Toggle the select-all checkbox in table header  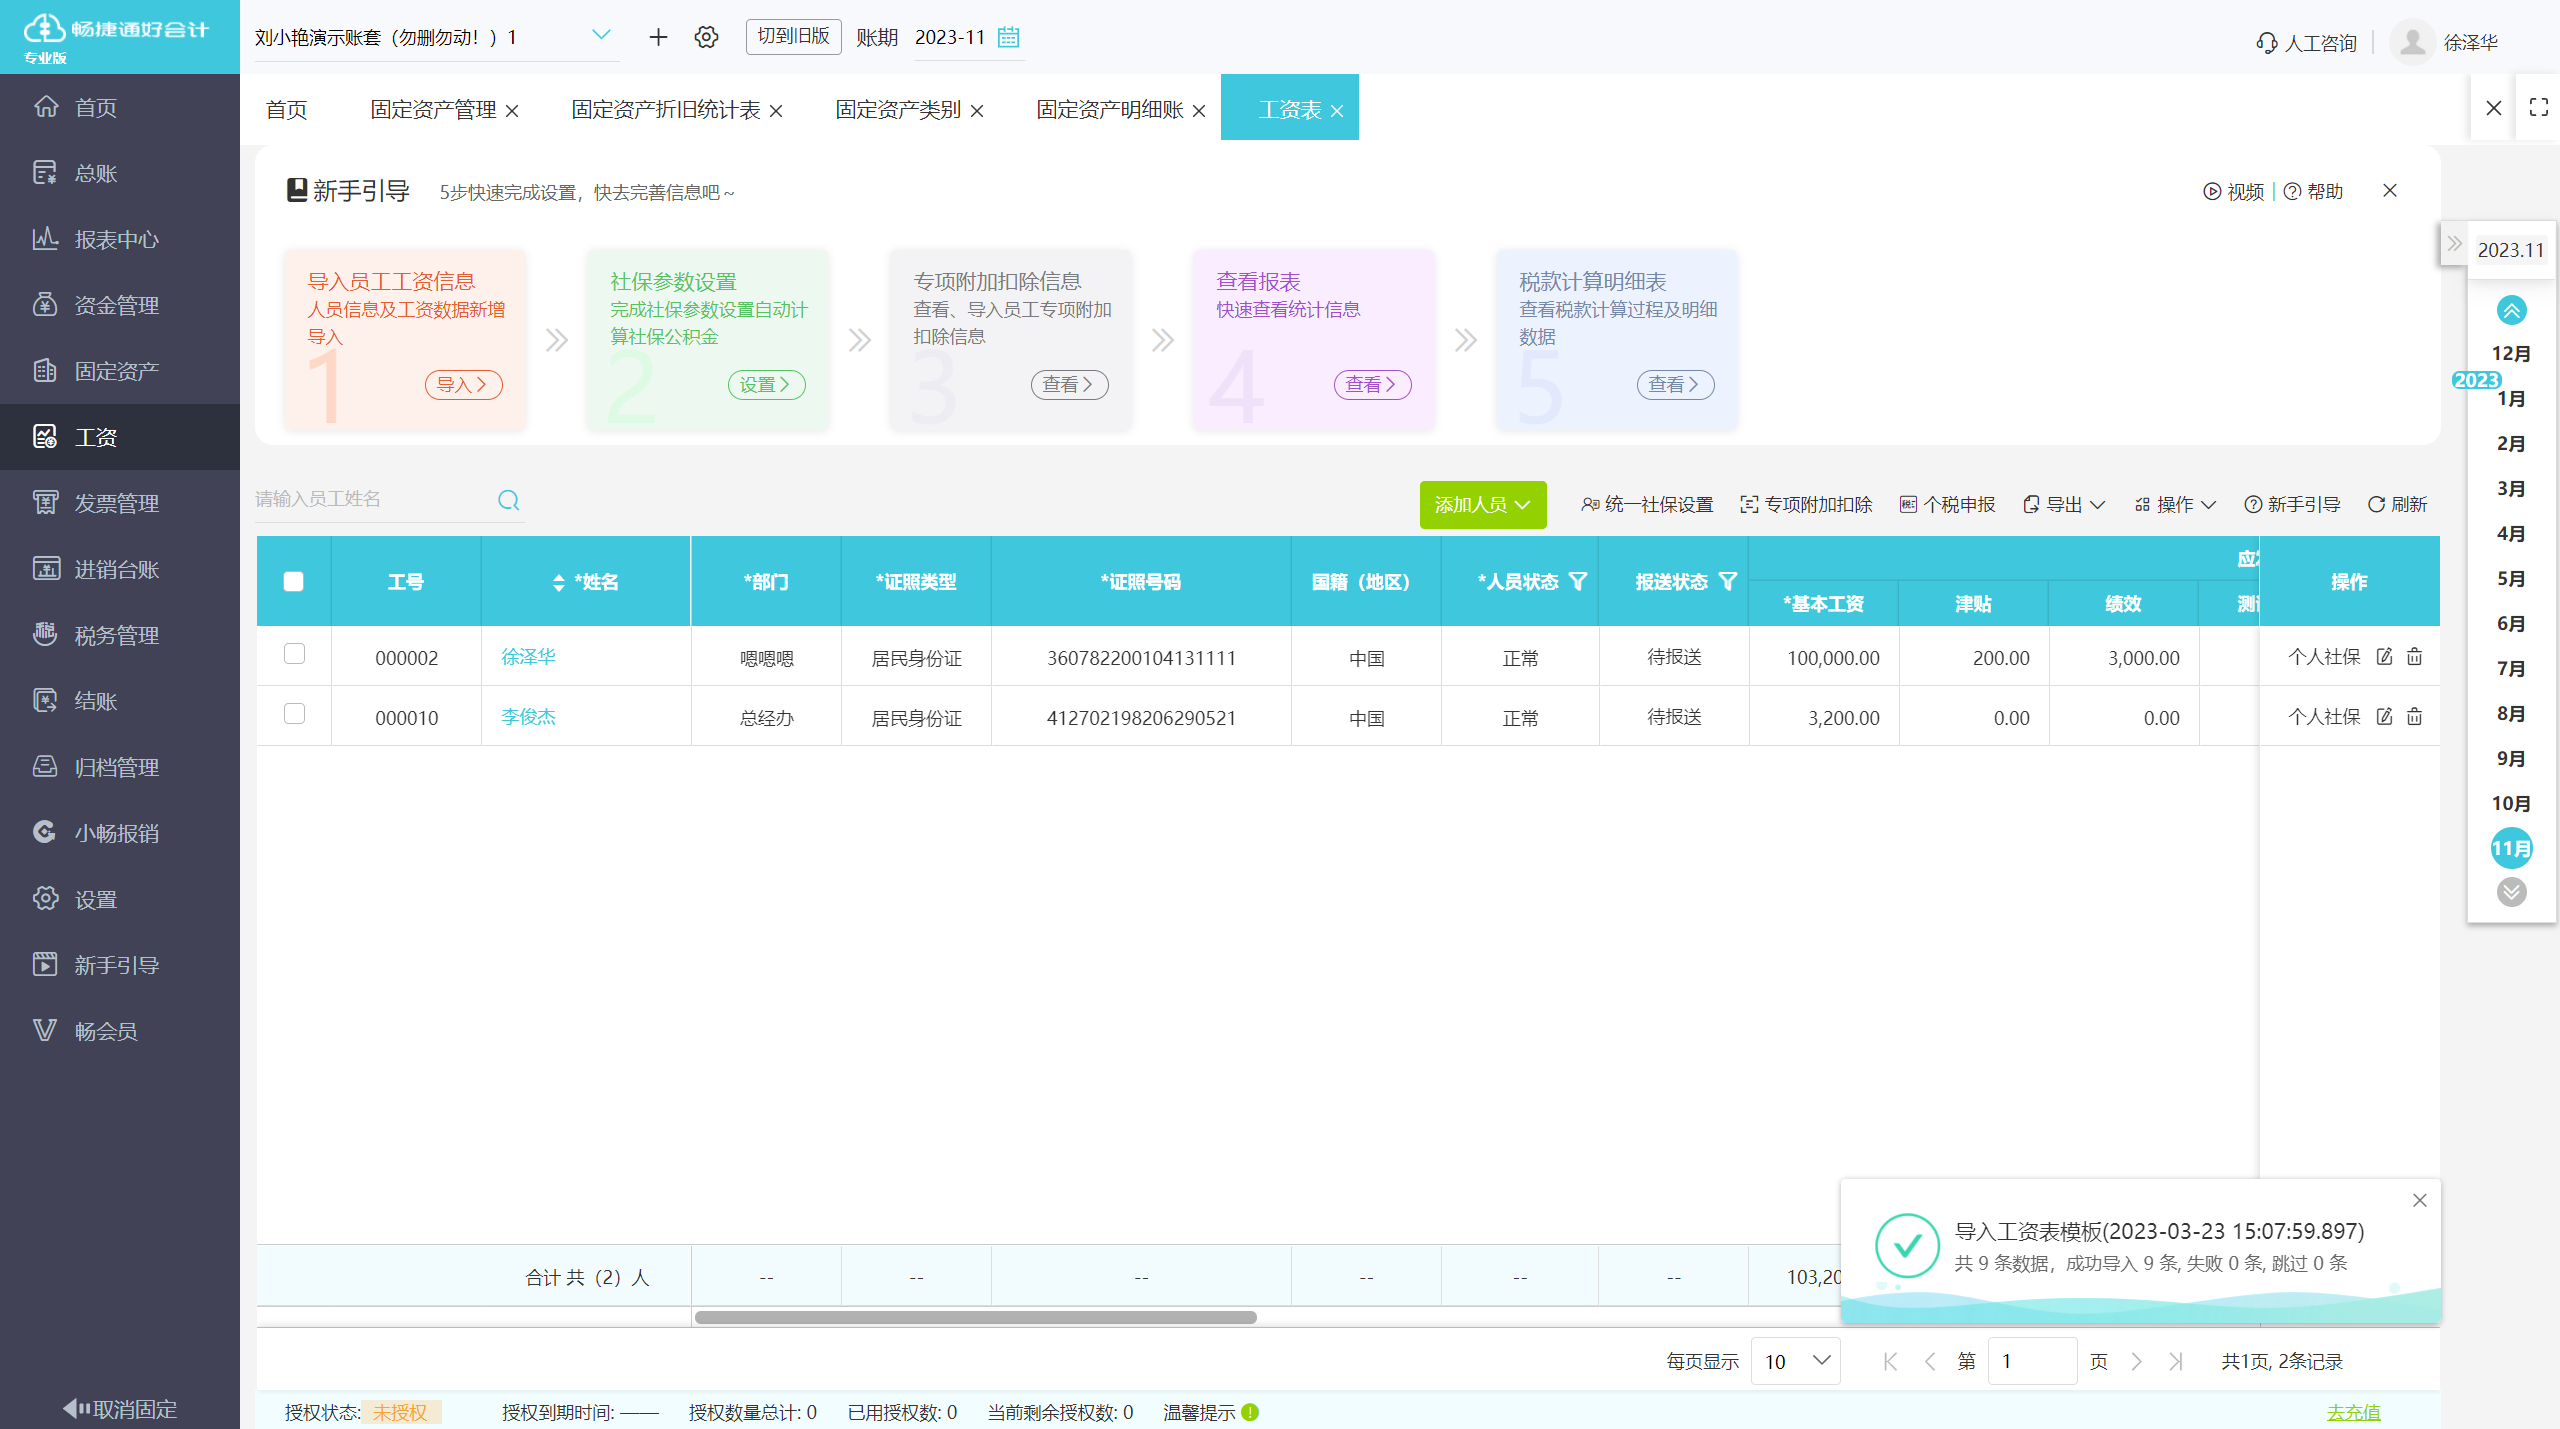tap(294, 582)
